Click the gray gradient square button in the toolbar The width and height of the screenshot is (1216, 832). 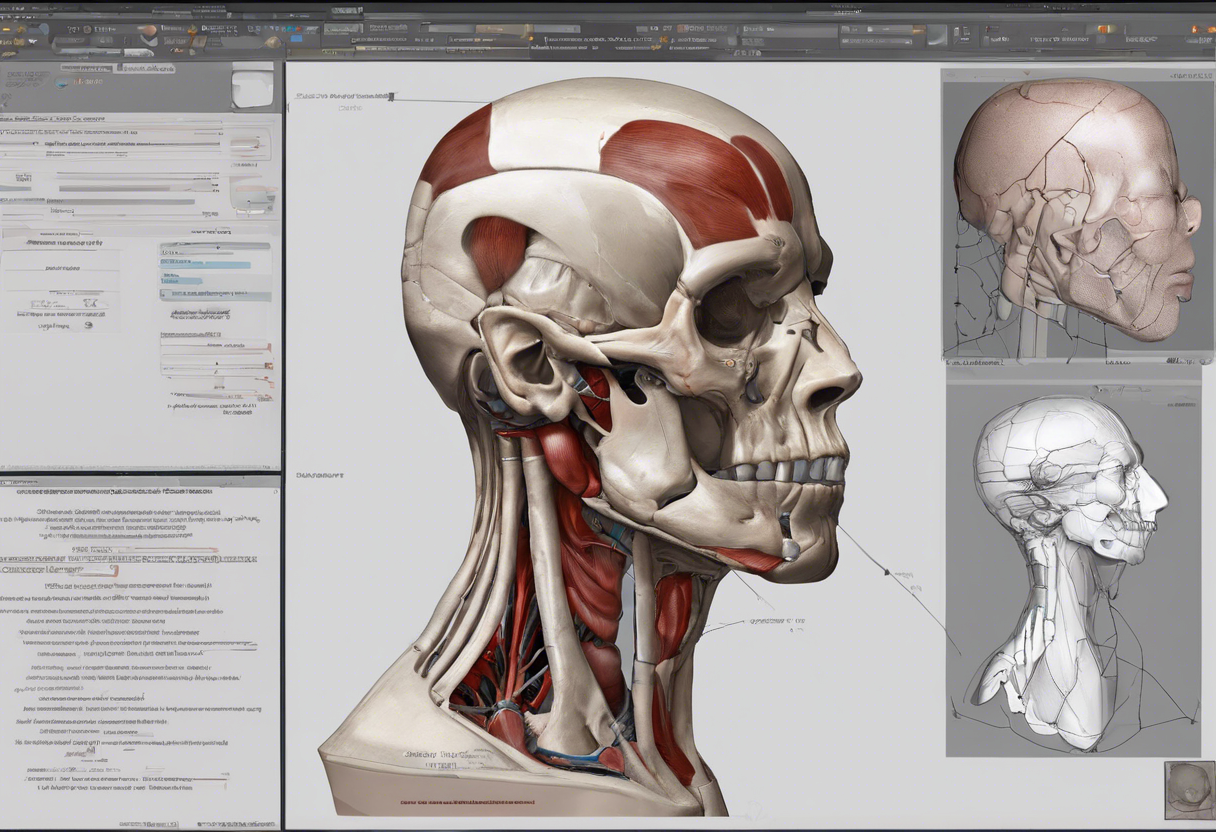[936, 35]
